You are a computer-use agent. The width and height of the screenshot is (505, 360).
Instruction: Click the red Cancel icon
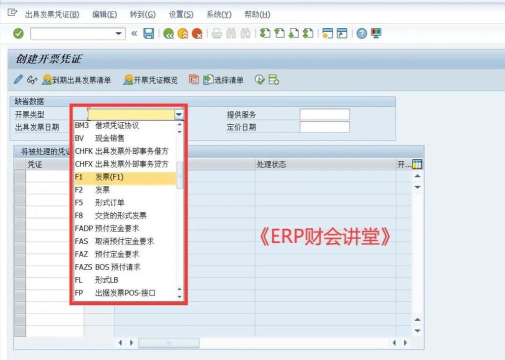coord(197,33)
